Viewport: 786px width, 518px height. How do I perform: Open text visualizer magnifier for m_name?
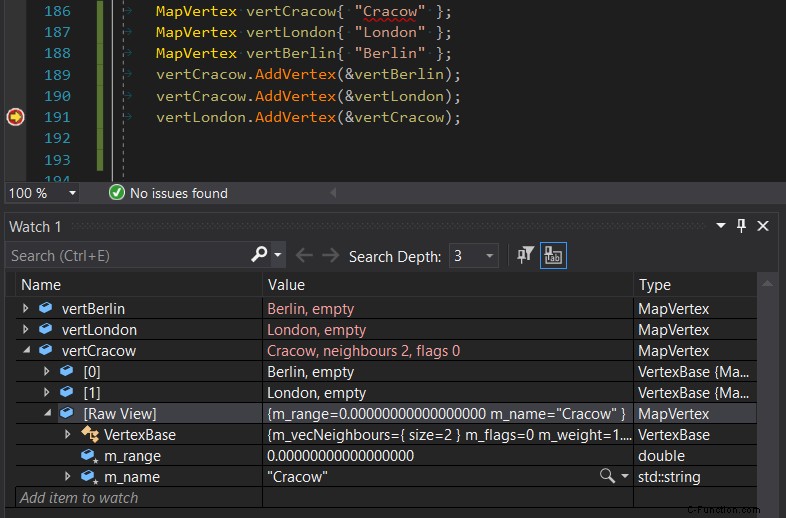pos(606,477)
